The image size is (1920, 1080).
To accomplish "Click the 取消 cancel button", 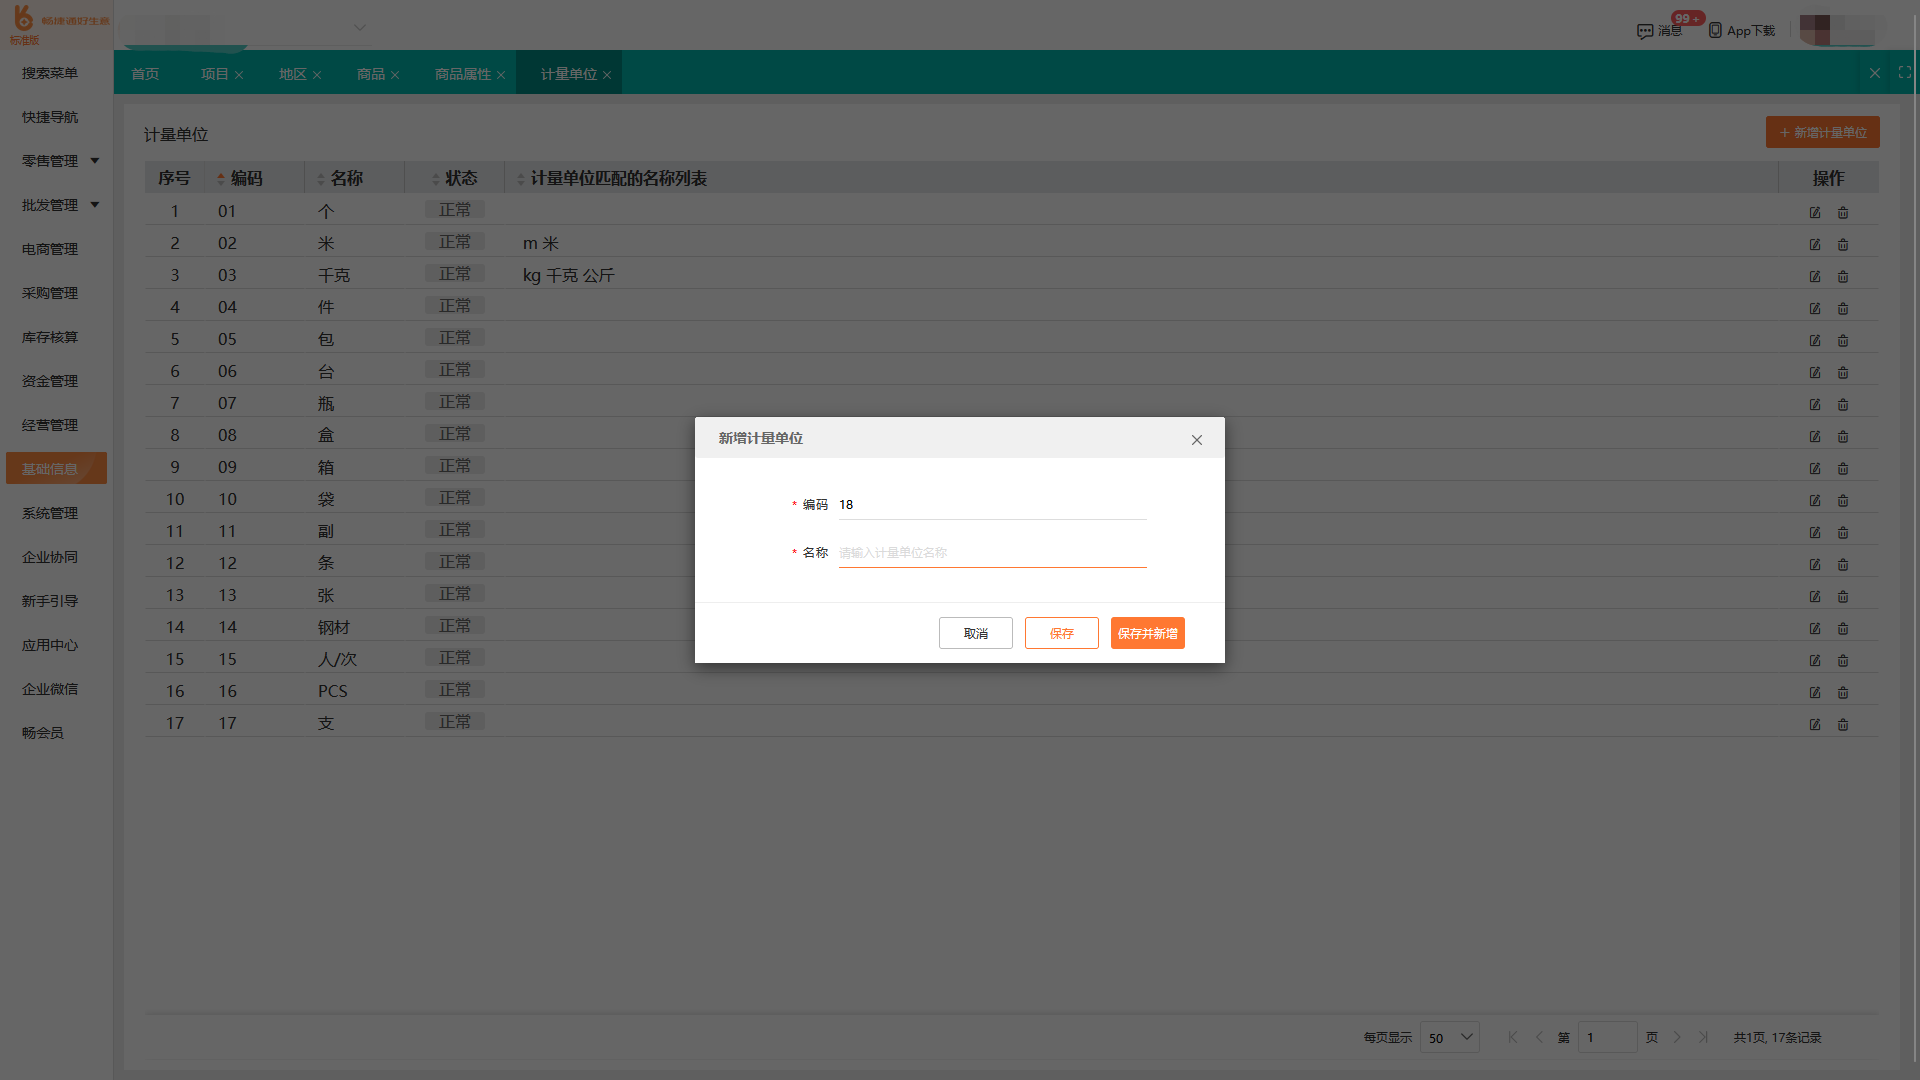I will coord(976,633).
